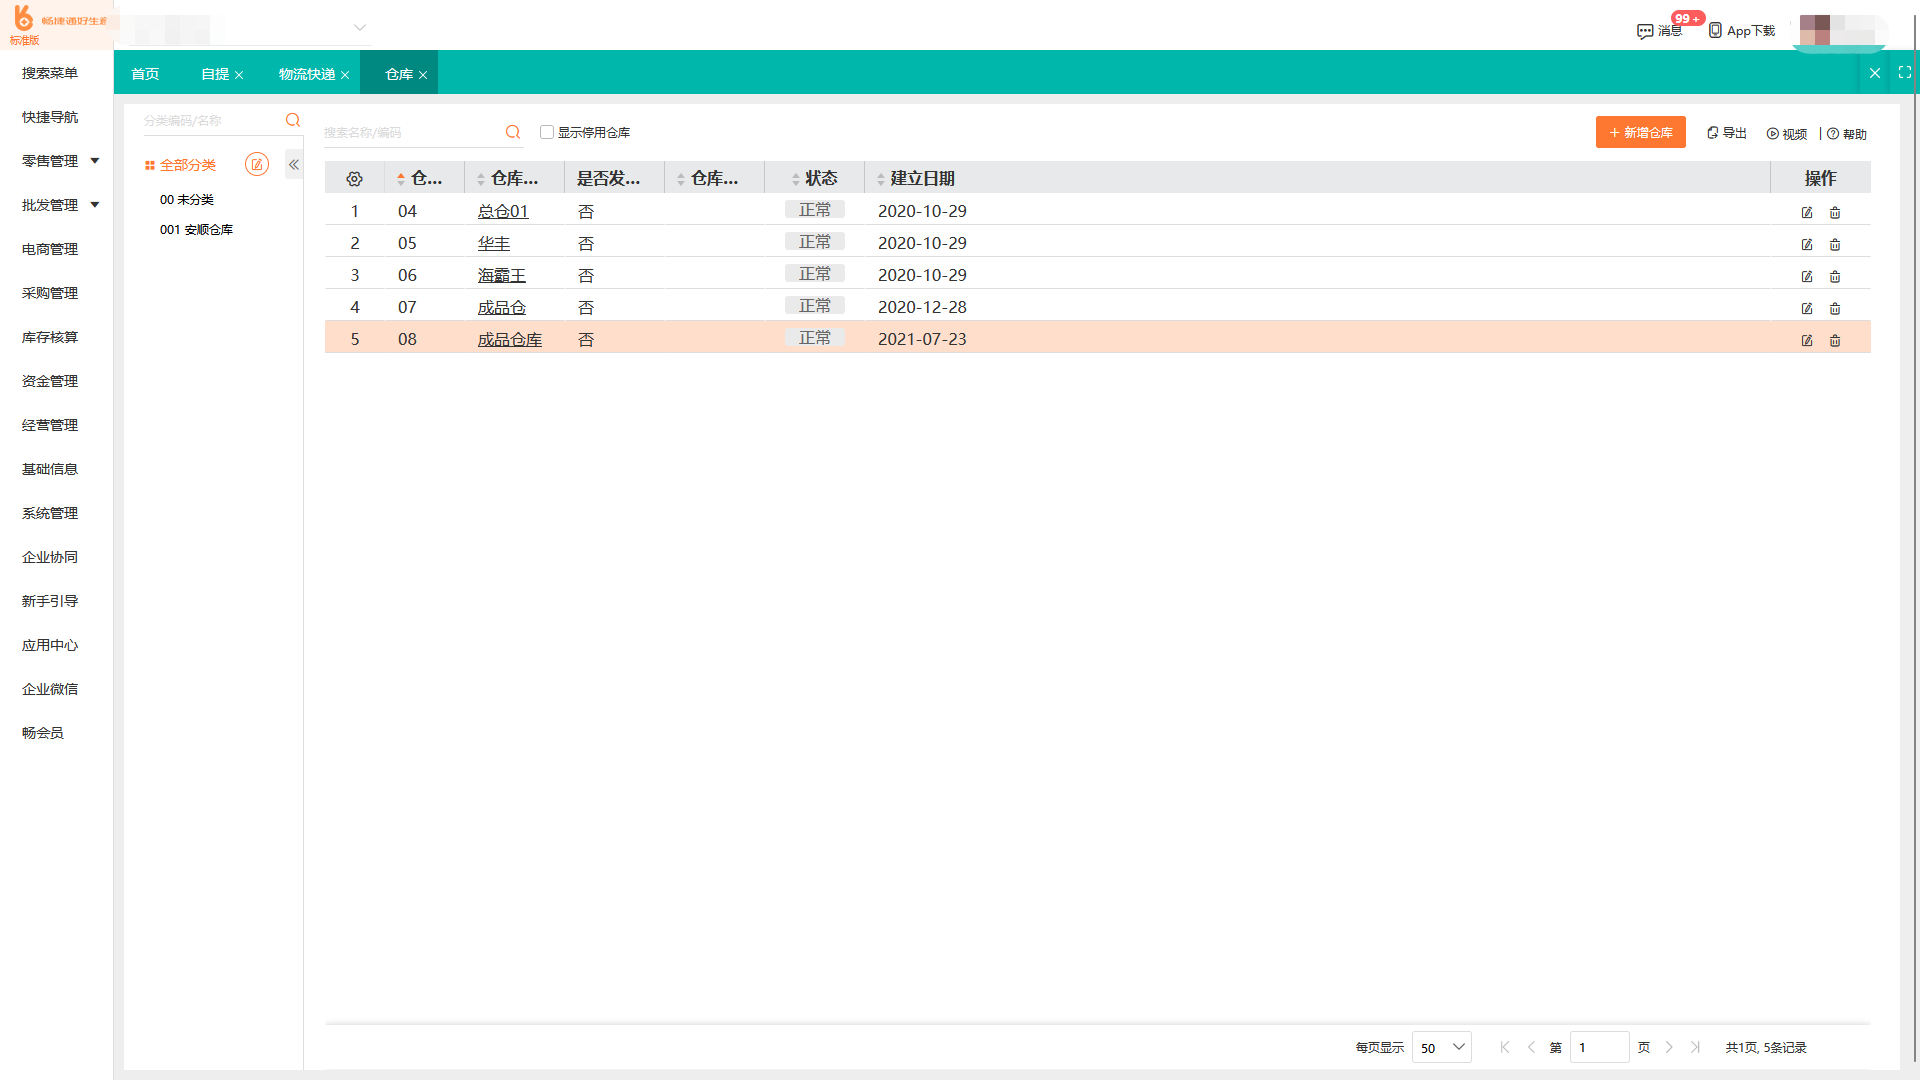
Task: Select 首页 navigation tab
Action: coord(145,73)
